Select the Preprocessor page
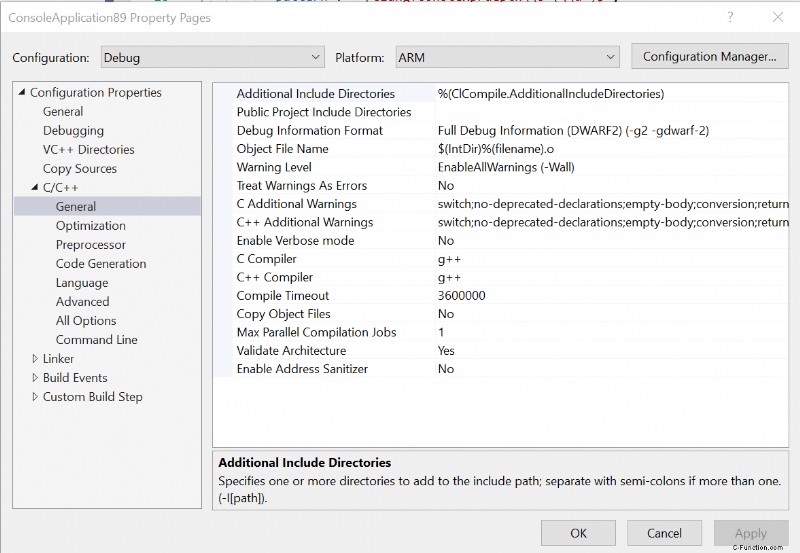Image resolution: width=800 pixels, height=553 pixels. point(91,245)
